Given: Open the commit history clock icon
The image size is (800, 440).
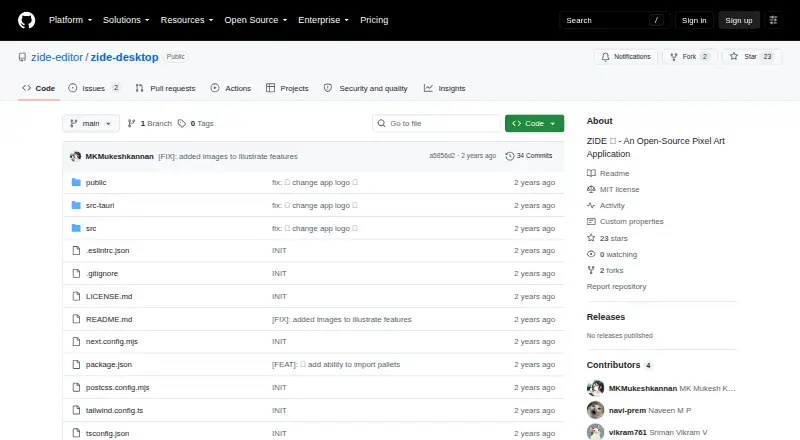Looking at the screenshot, I should (509, 156).
